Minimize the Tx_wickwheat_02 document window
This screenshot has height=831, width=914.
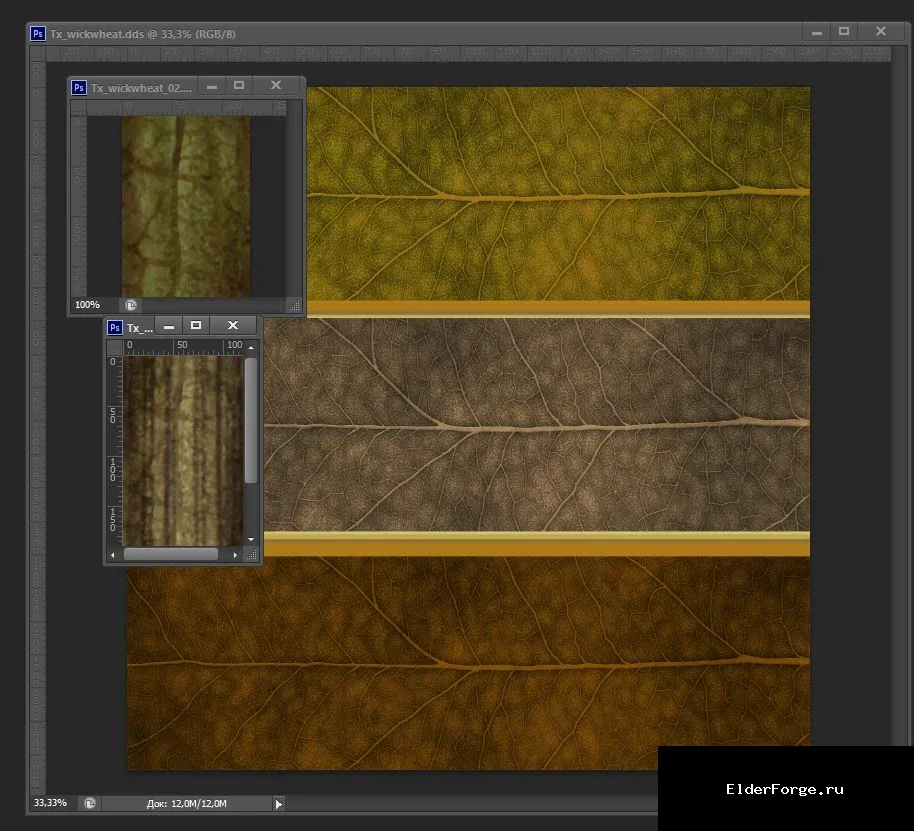tap(212, 87)
